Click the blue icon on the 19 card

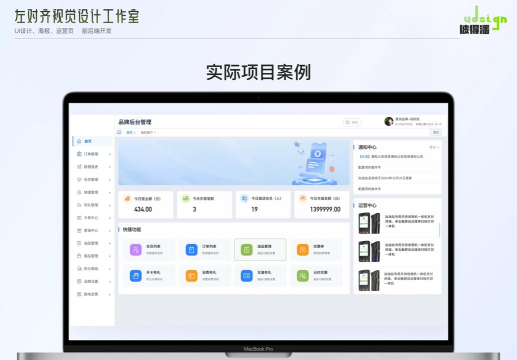point(244,198)
